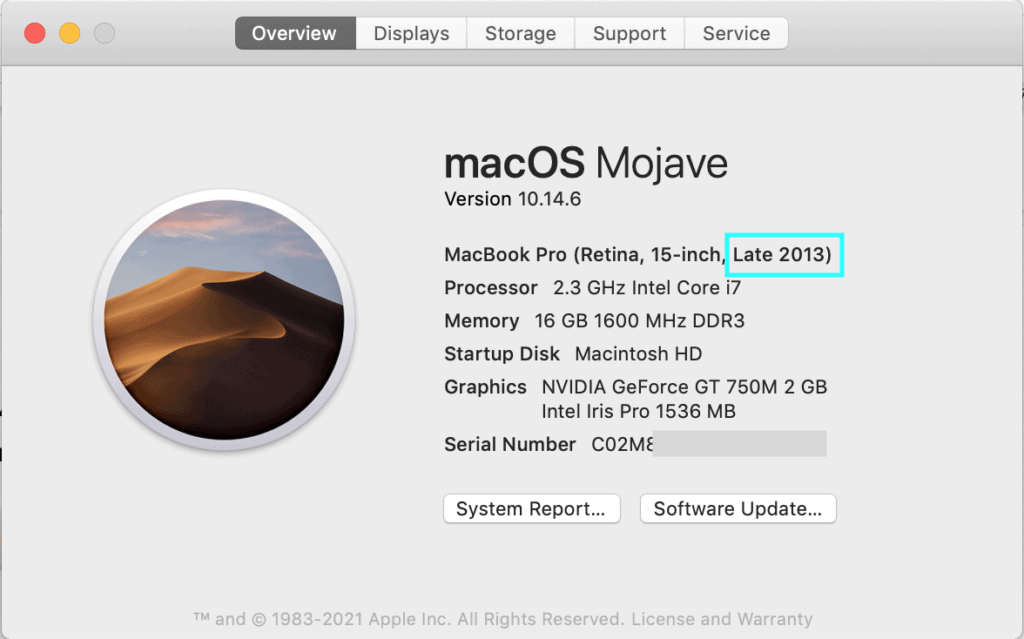Minimize the window using the yellow button

tap(69, 33)
